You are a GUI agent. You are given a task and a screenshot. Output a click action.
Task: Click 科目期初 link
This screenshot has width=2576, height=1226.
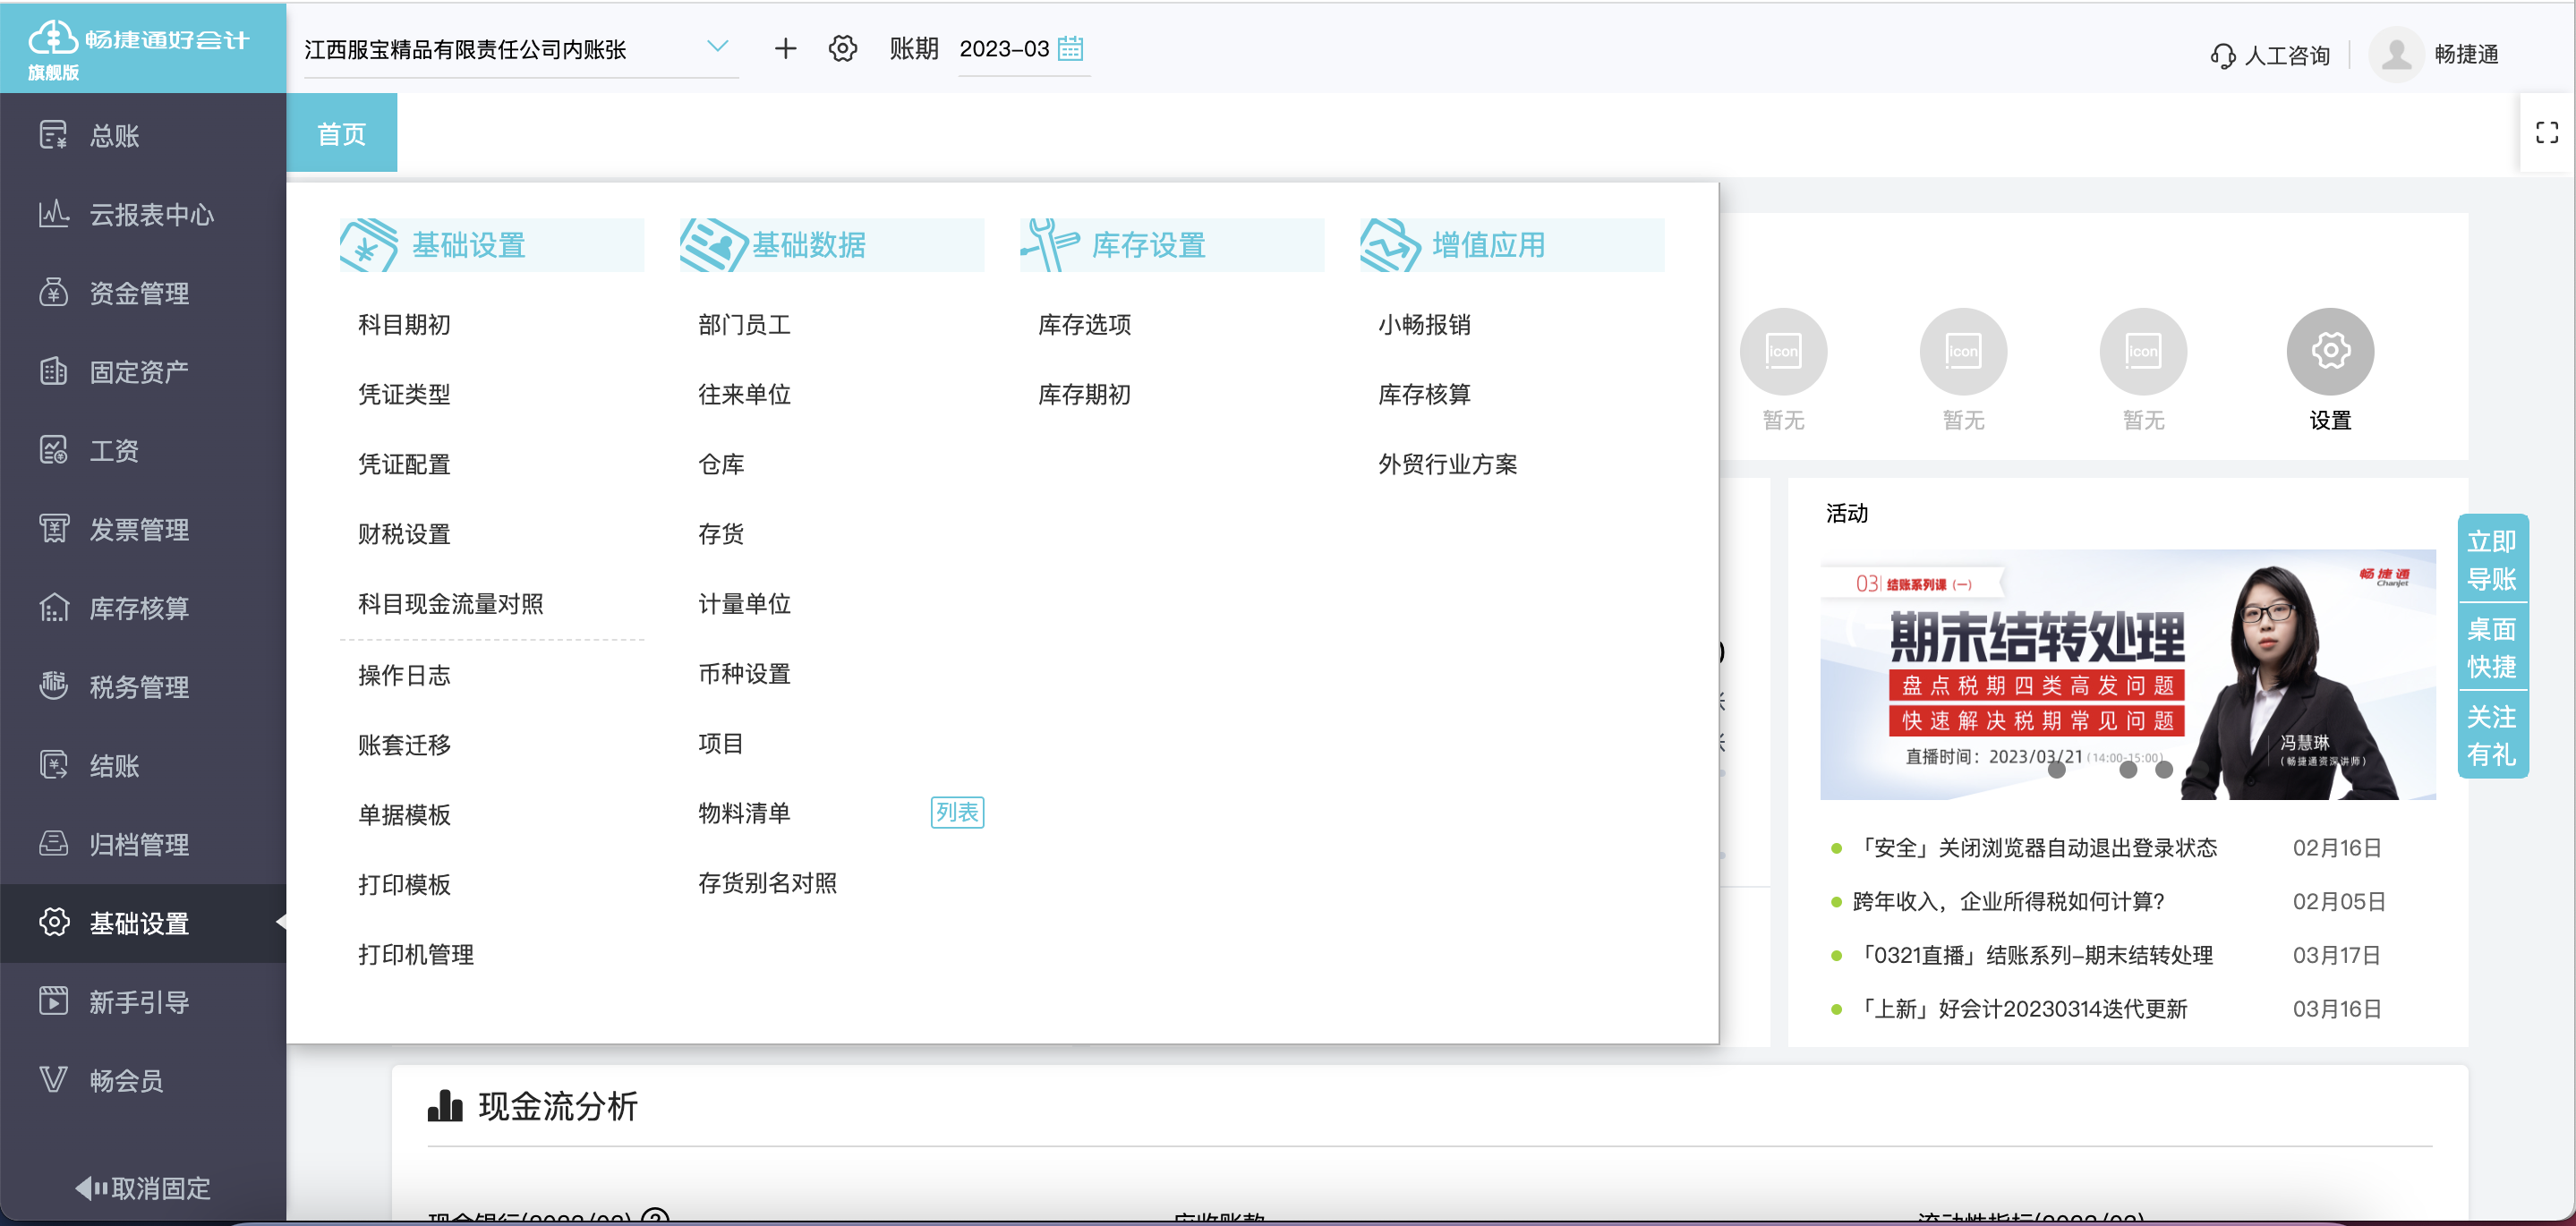(405, 326)
